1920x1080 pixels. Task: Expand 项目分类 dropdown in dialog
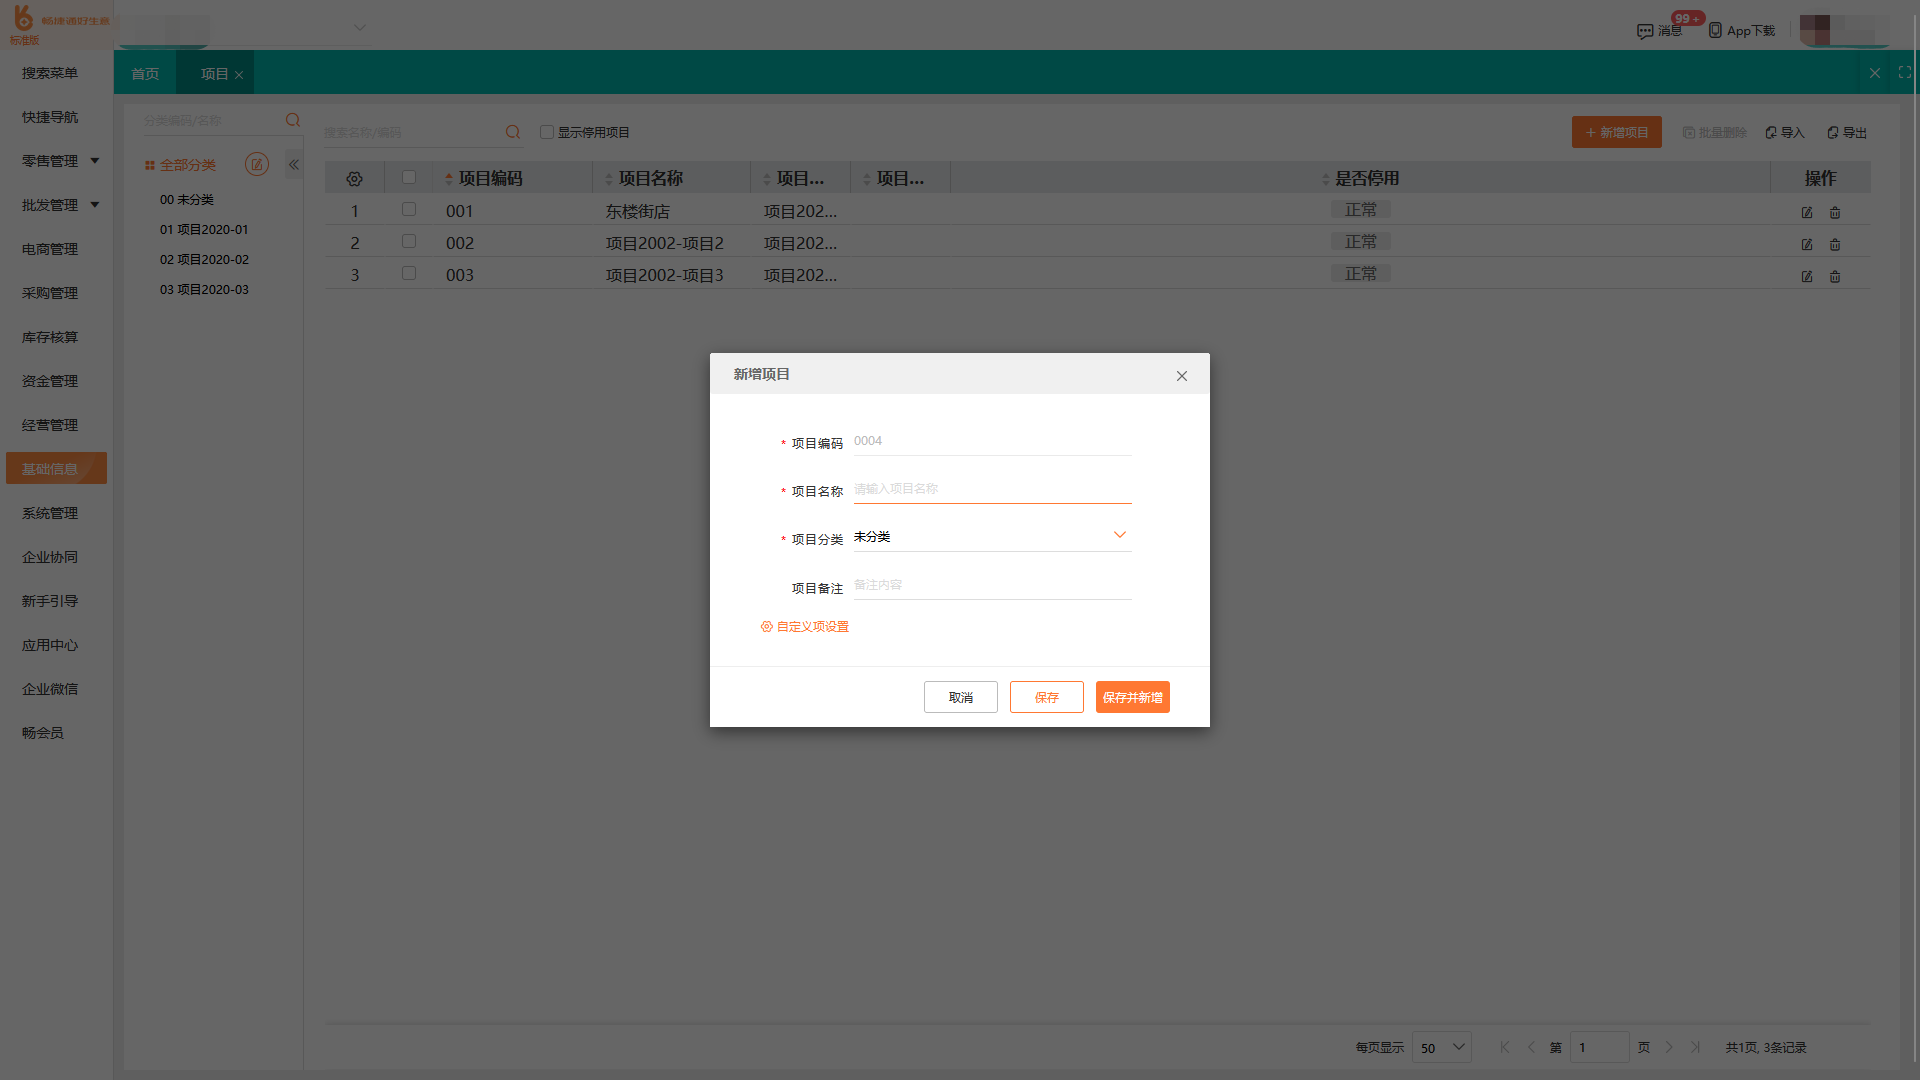point(1120,535)
